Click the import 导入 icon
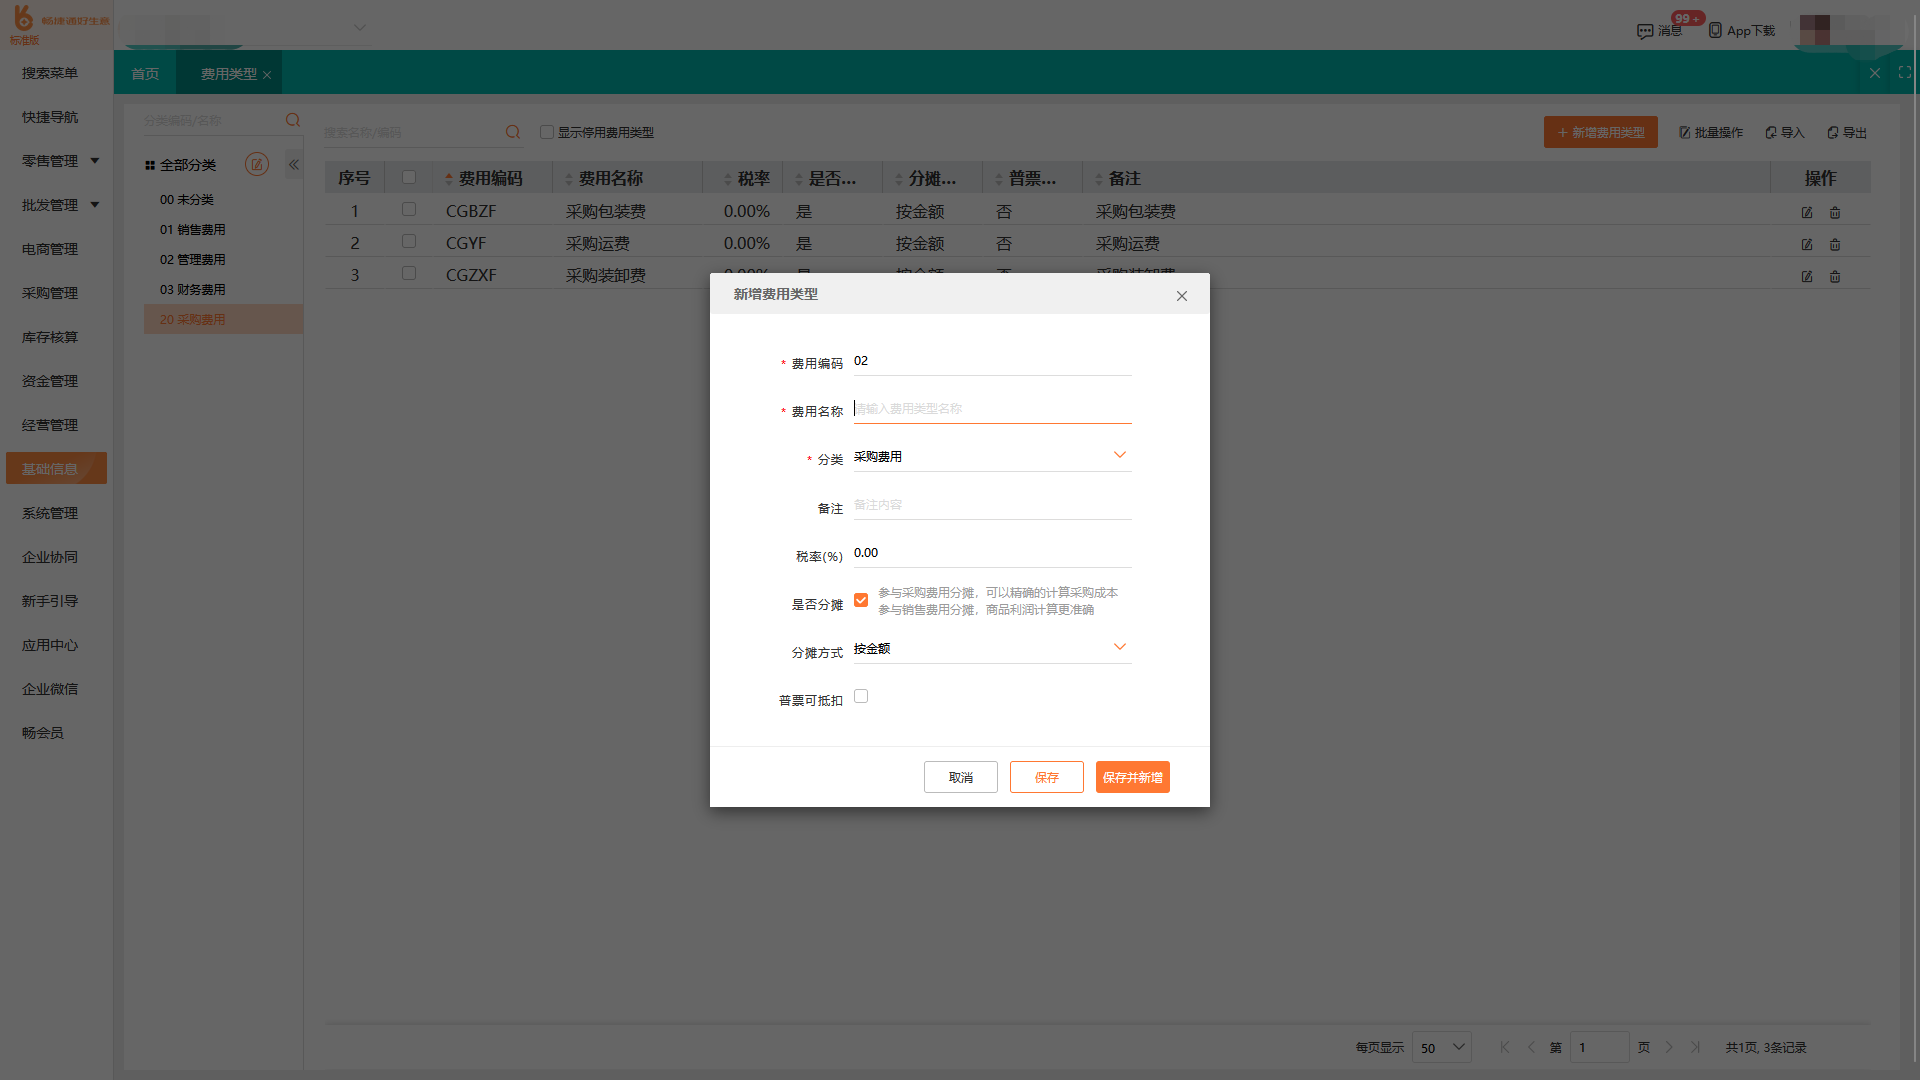The image size is (1920, 1080). point(1787,131)
